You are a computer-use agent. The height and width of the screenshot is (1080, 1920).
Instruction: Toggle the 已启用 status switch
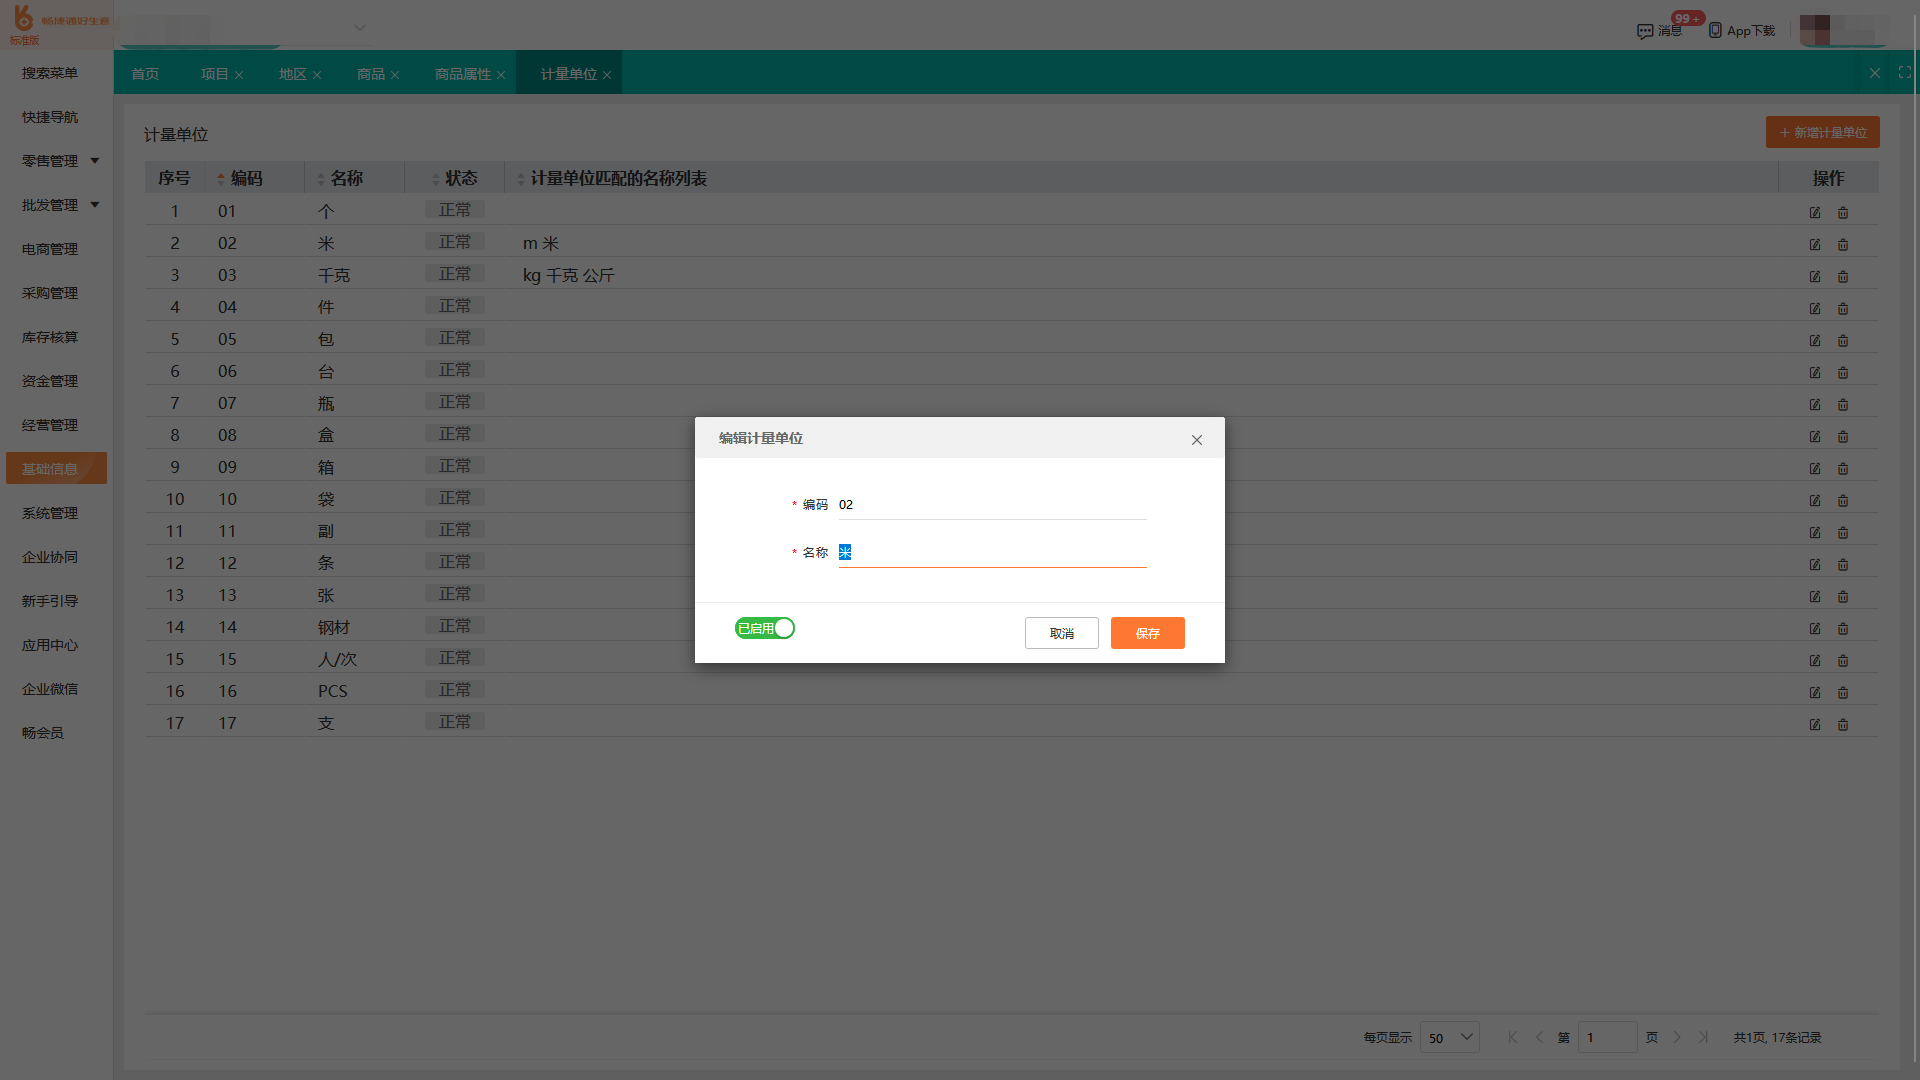click(x=765, y=628)
